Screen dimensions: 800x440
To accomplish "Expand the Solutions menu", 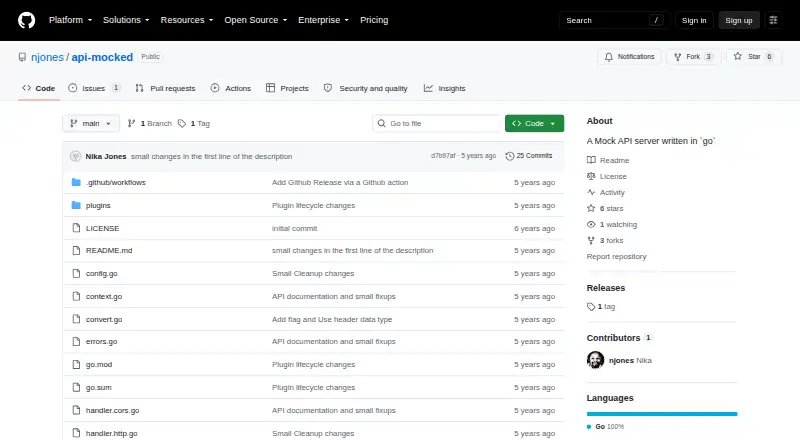I will (126, 20).
